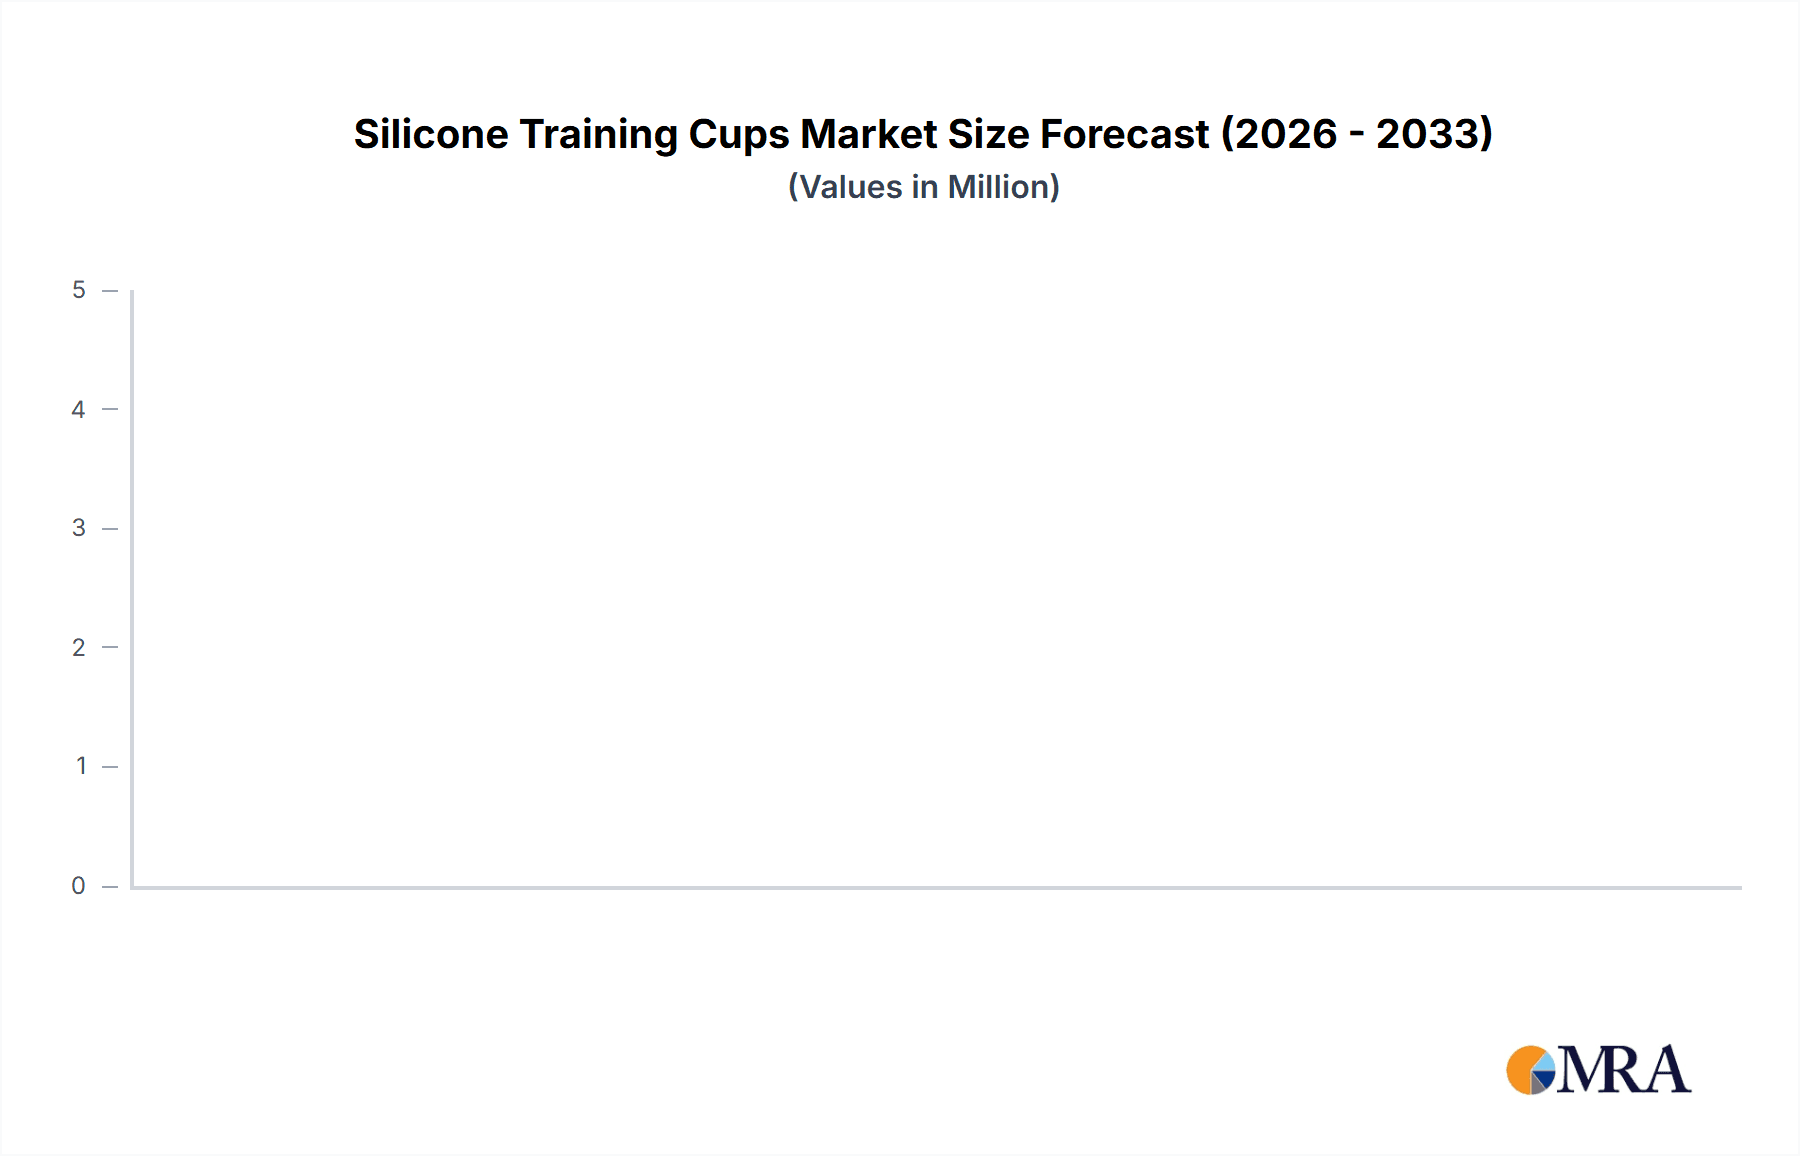Click y-axis label 5
This screenshot has height=1156, width=1800.
tap(79, 290)
